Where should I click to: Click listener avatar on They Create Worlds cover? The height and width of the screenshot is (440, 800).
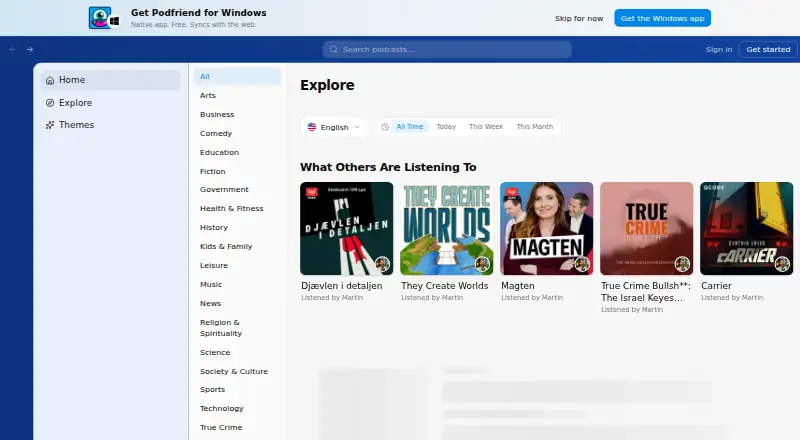(x=482, y=264)
